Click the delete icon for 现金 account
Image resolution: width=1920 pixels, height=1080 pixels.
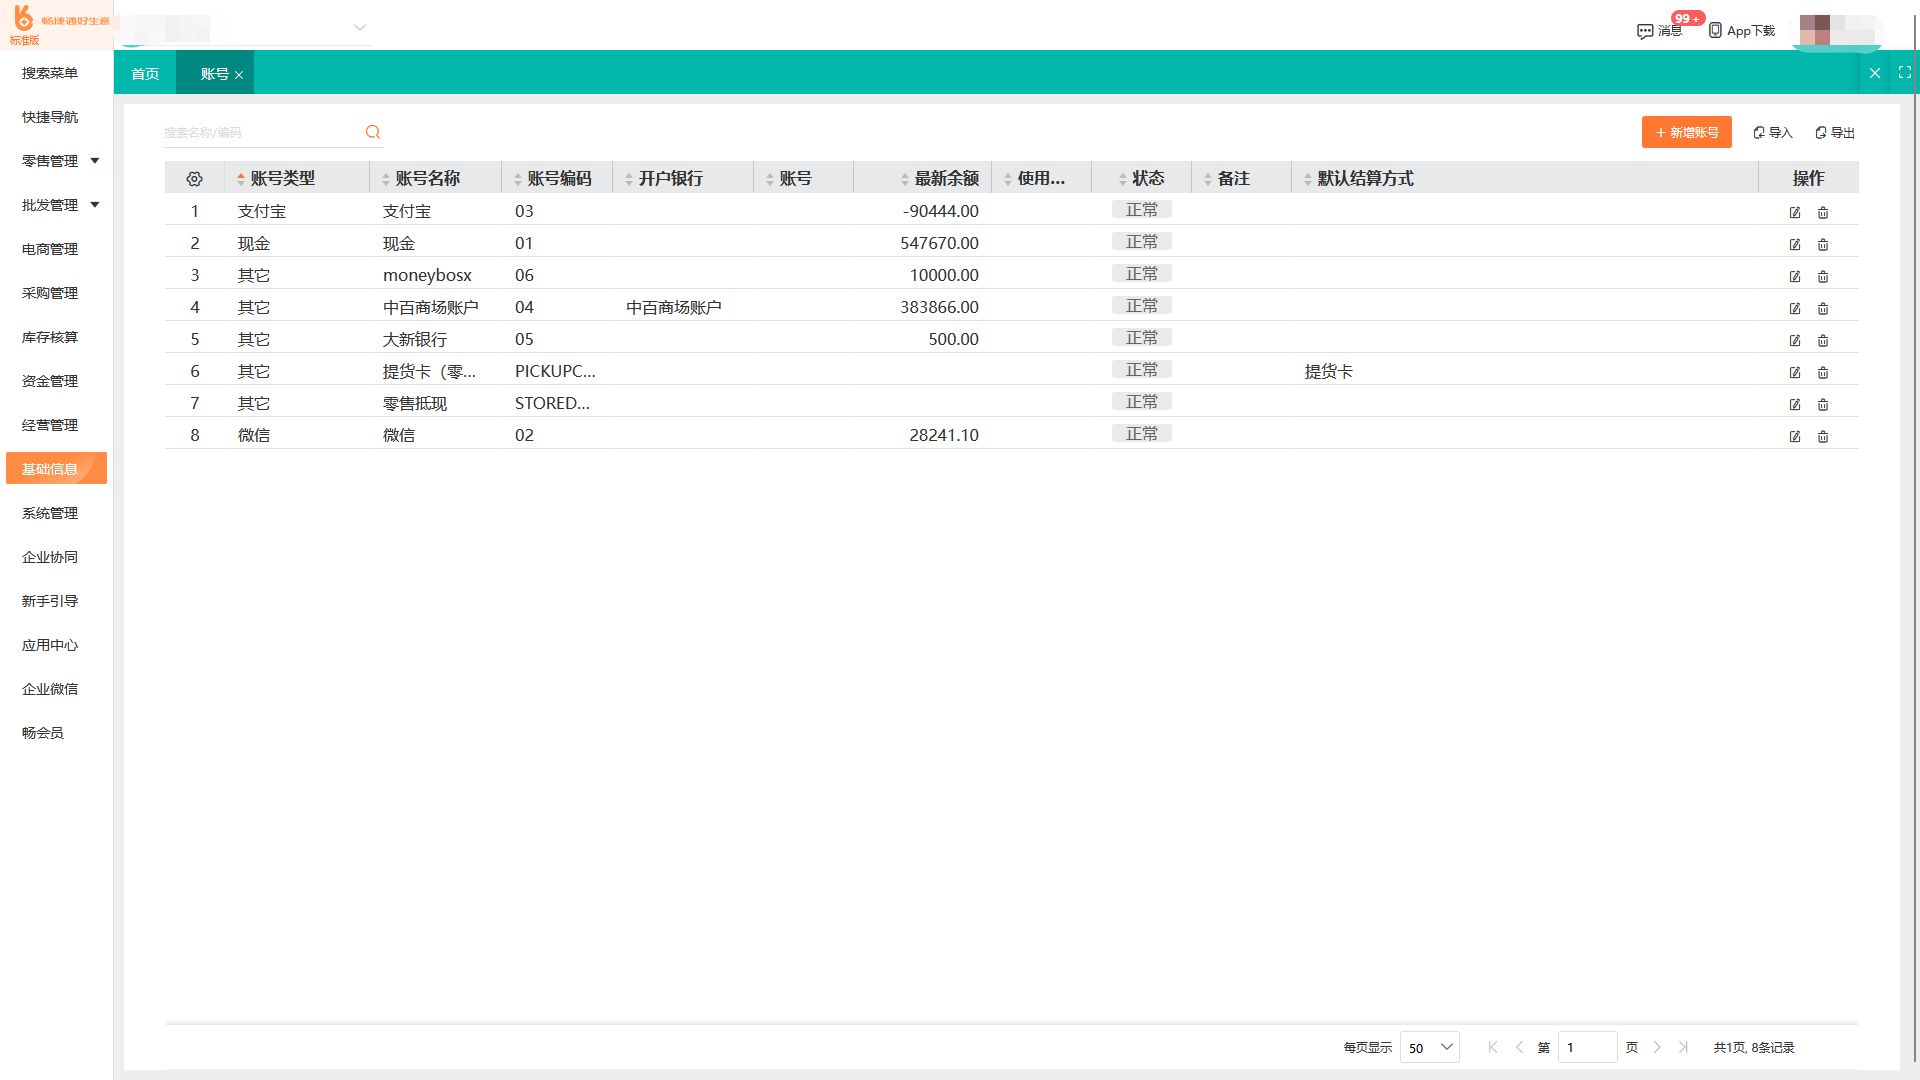coord(1822,243)
